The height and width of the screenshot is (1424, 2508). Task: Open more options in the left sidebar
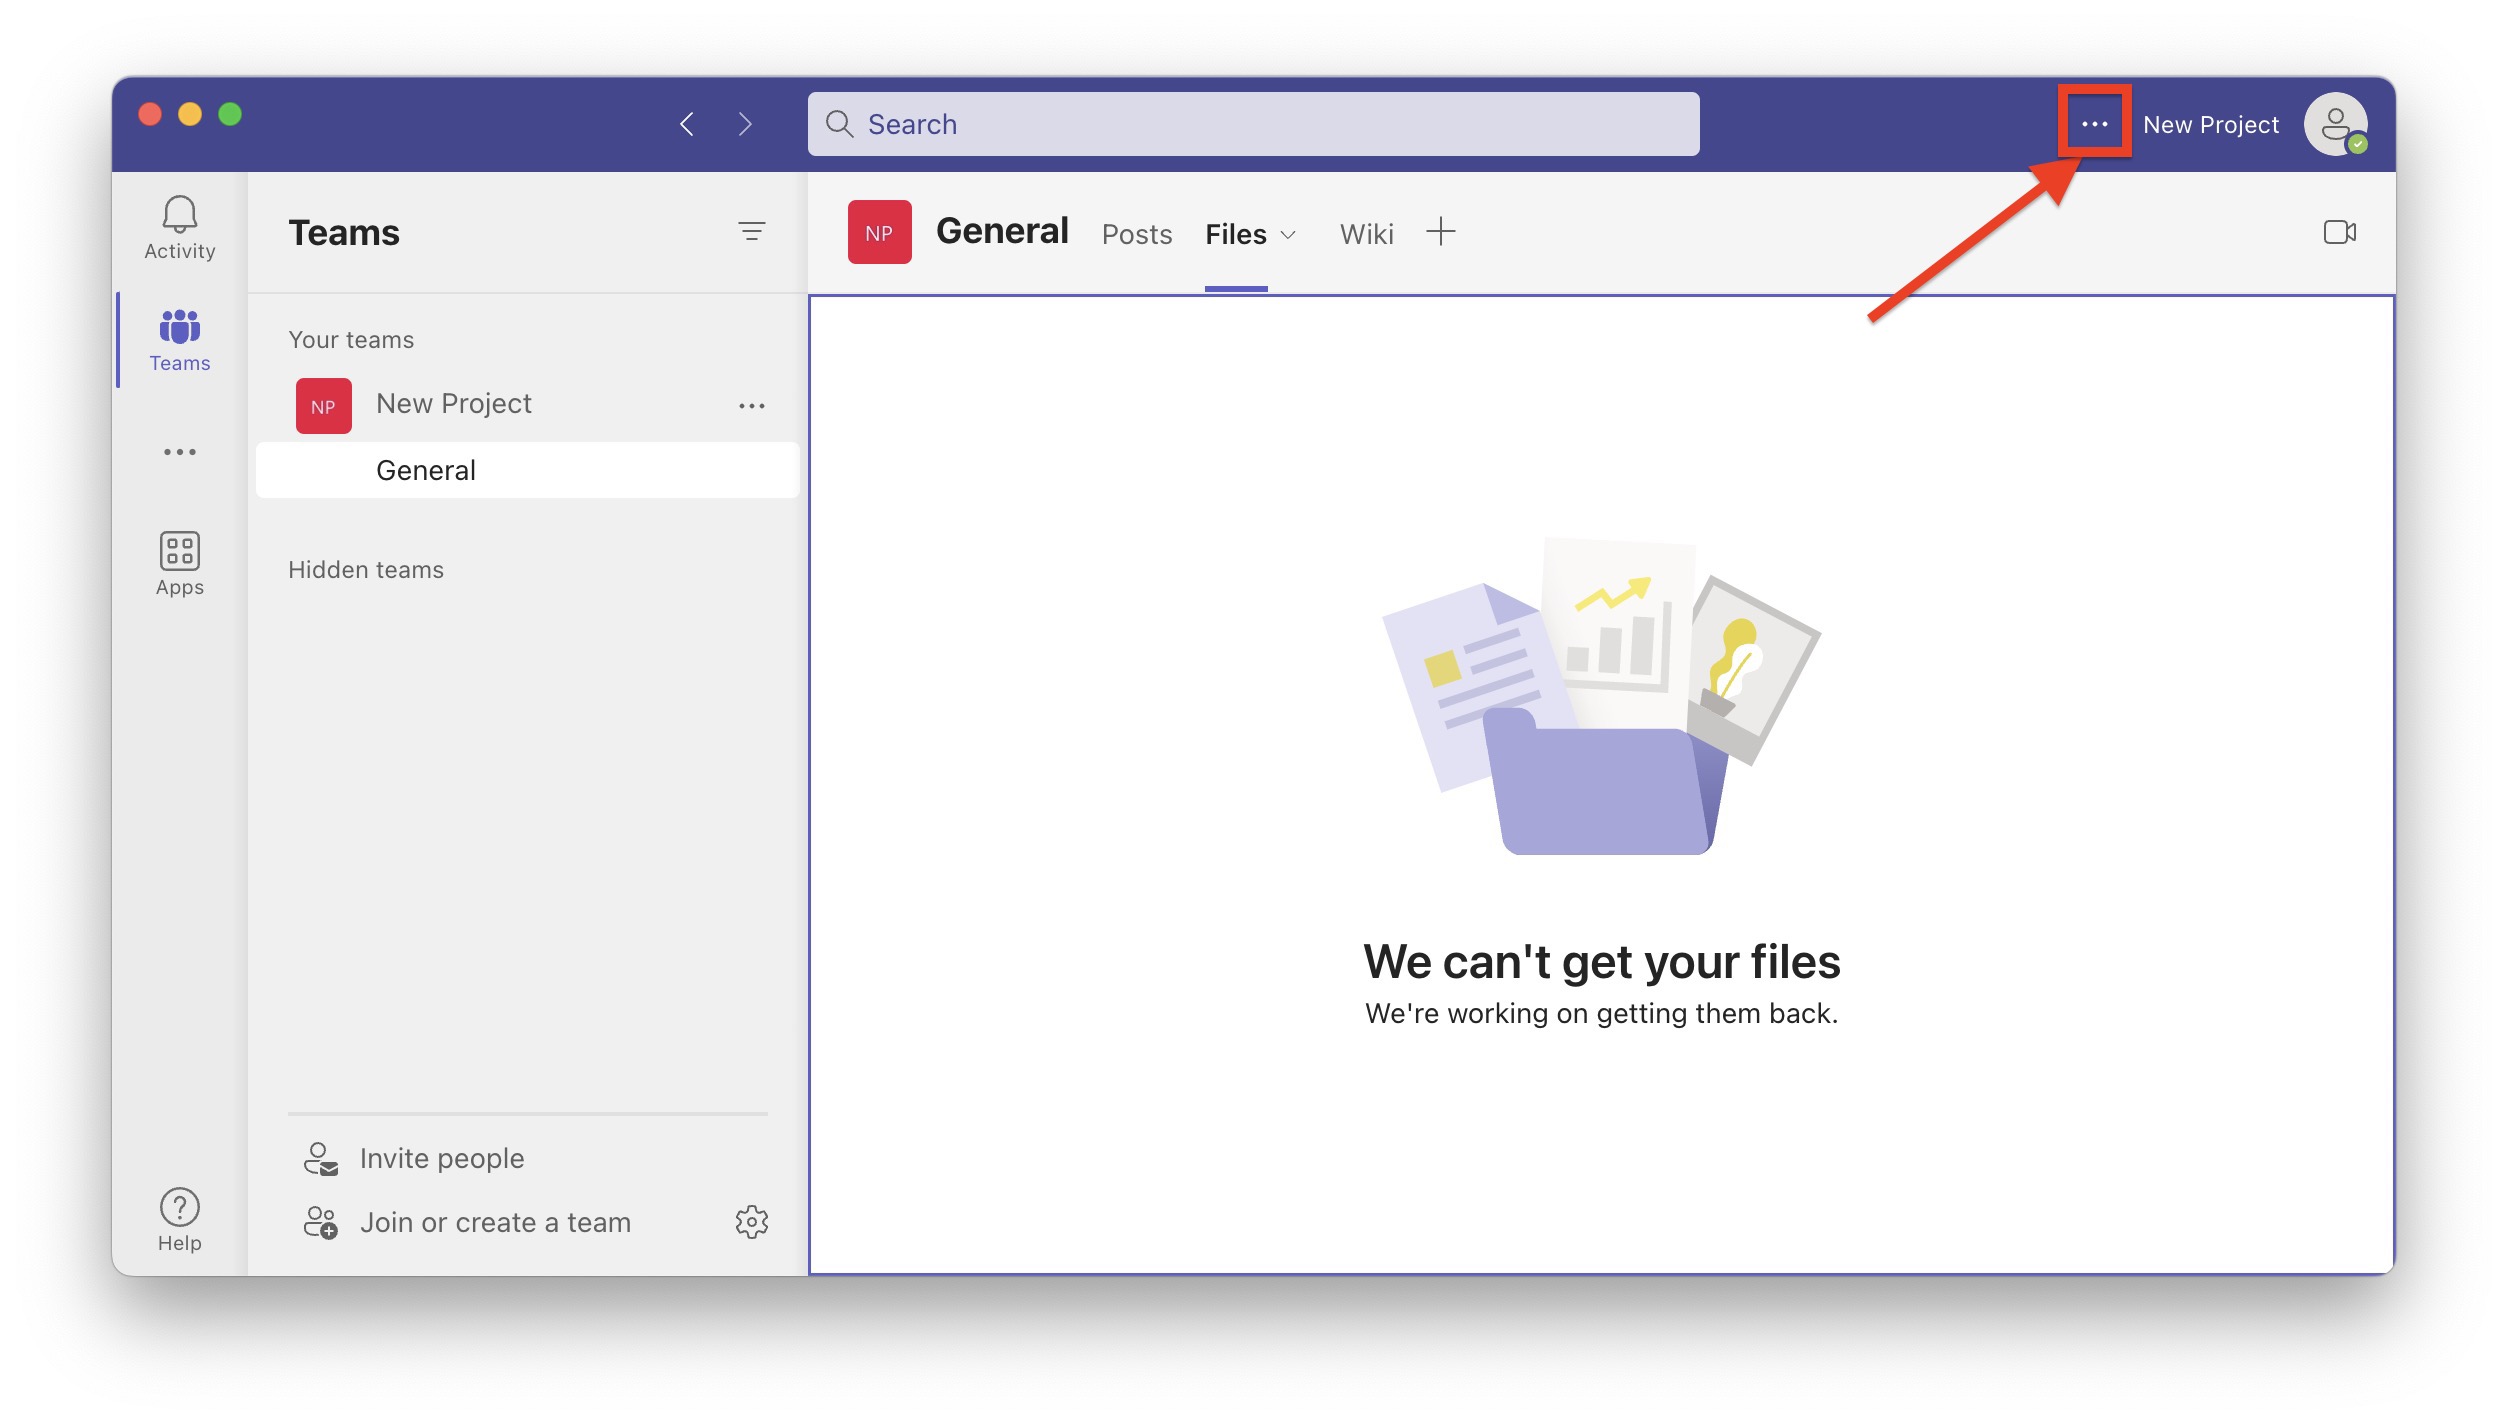coord(178,452)
